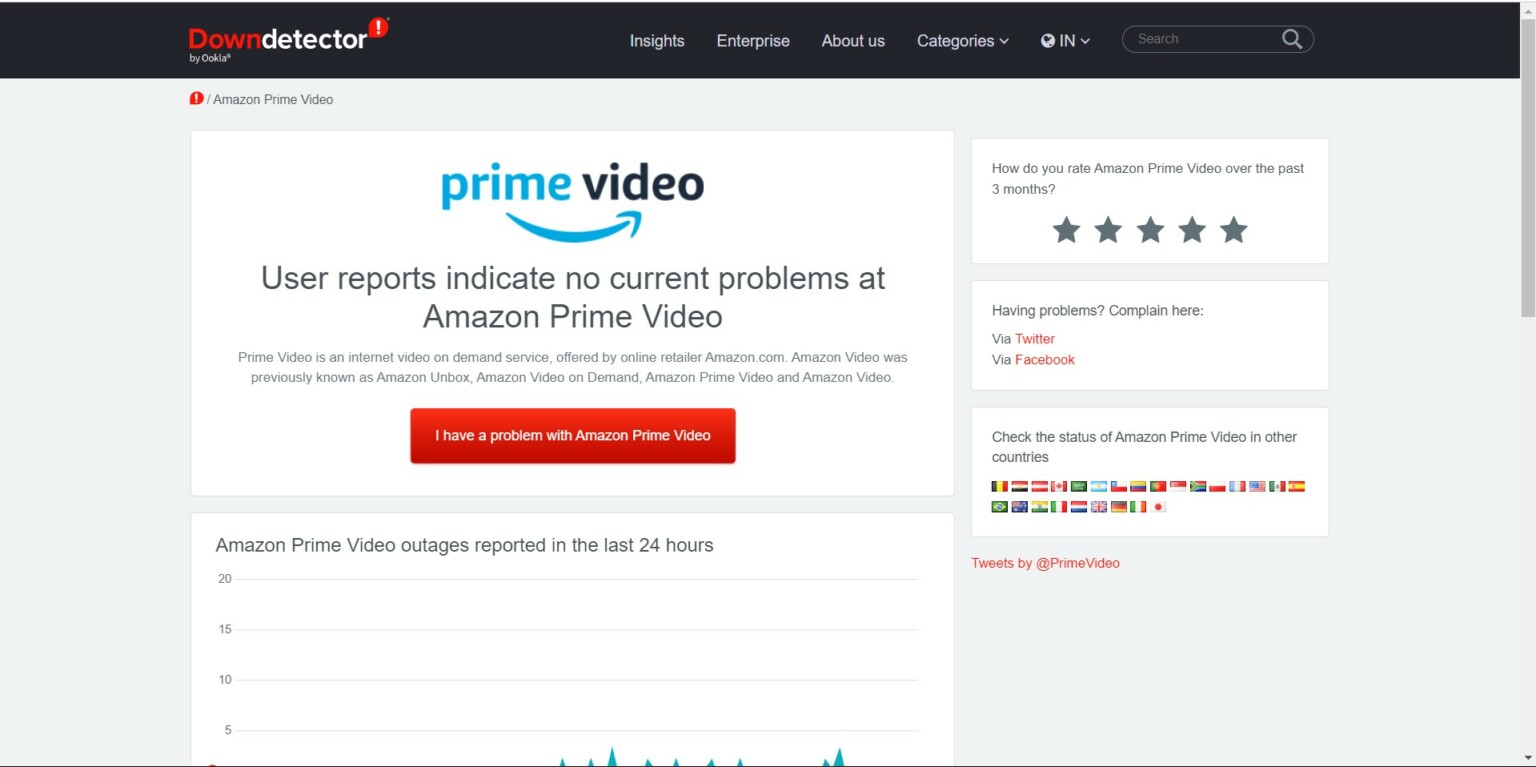Open the Insights menu item

tap(657, 41)
